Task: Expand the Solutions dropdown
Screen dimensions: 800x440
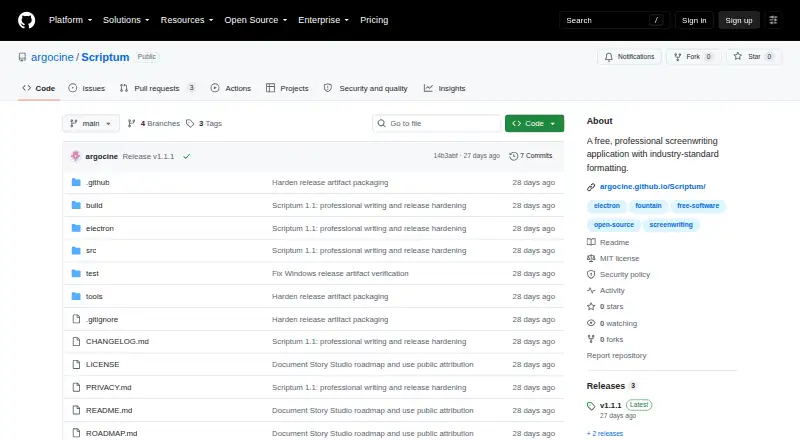Action: pos(126,20)
